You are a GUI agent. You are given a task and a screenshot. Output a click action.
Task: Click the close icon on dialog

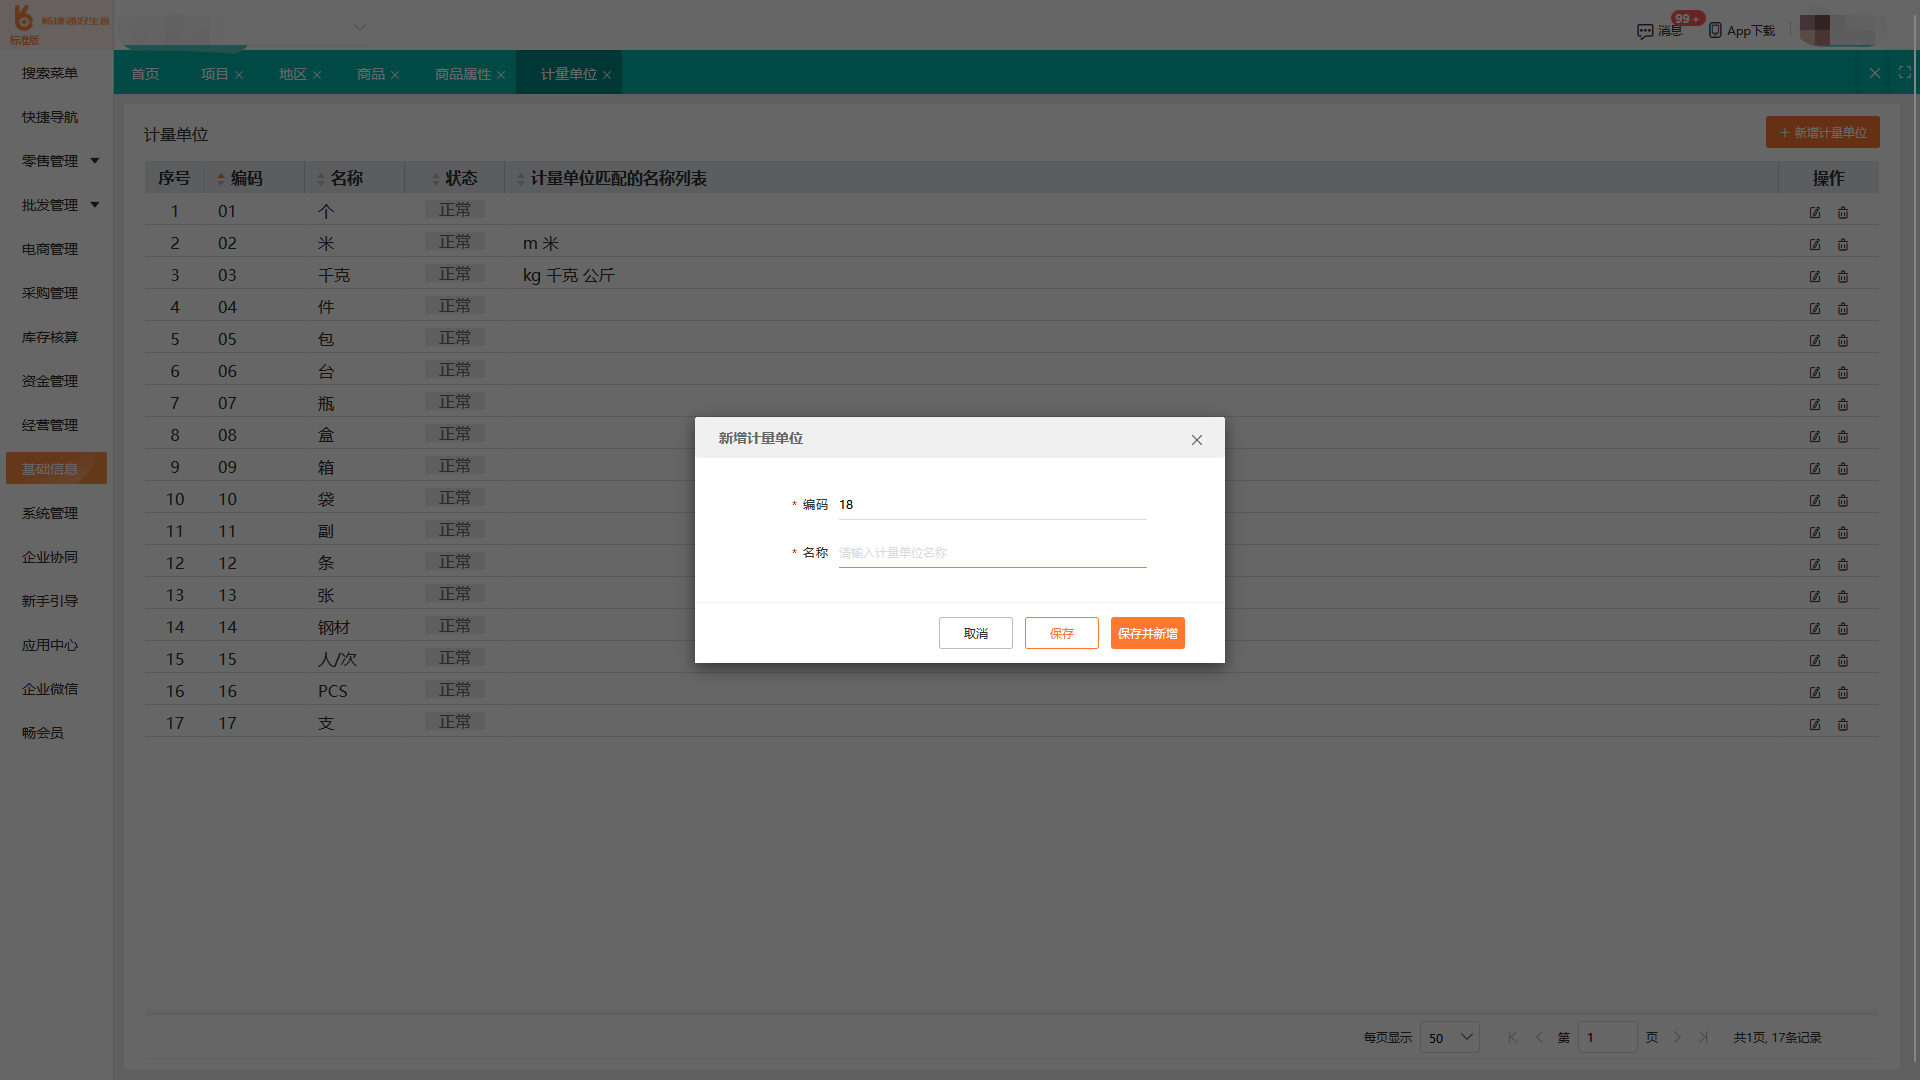click(x=1197, y=438)
